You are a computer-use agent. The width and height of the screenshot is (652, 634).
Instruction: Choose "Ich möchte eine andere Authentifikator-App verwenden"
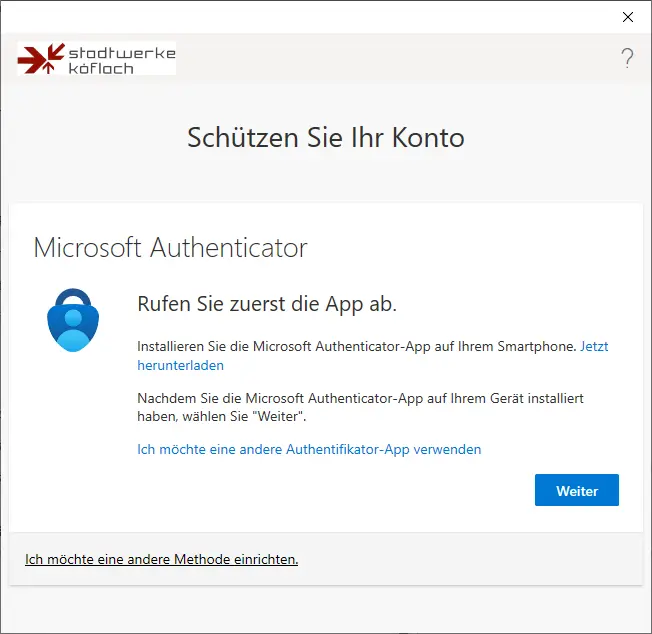click(x=309, y=449)
